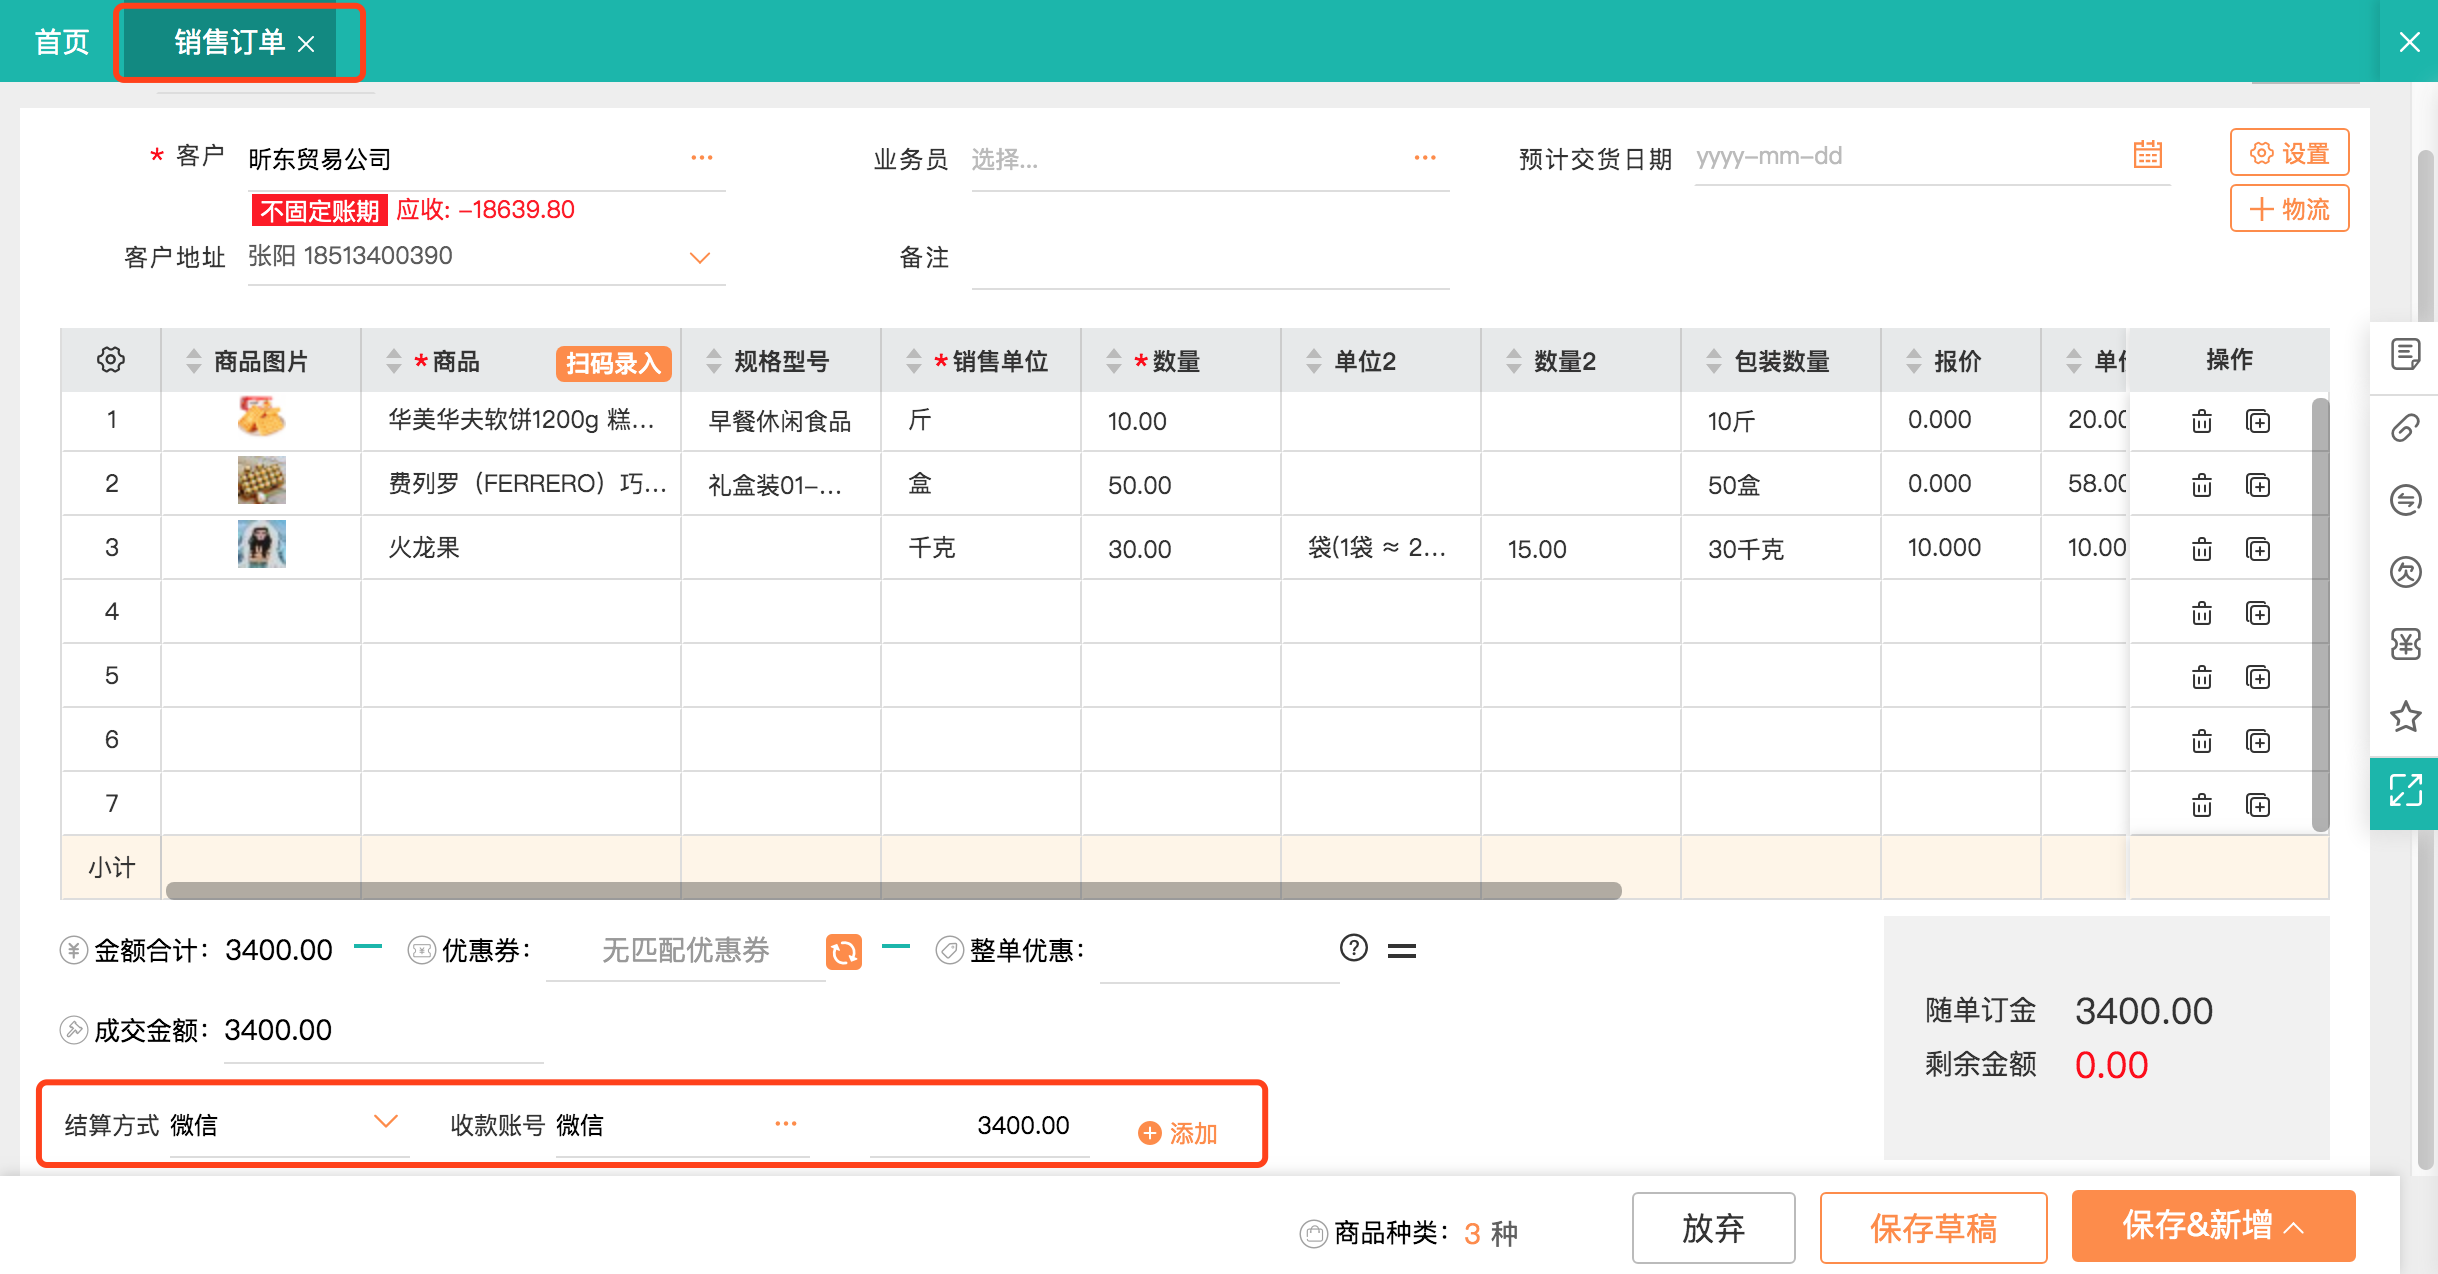The width and height of the screenshot is (2438, 1274).
Task: Click the copy row icon for row 3
Action: click(2257, 548)
